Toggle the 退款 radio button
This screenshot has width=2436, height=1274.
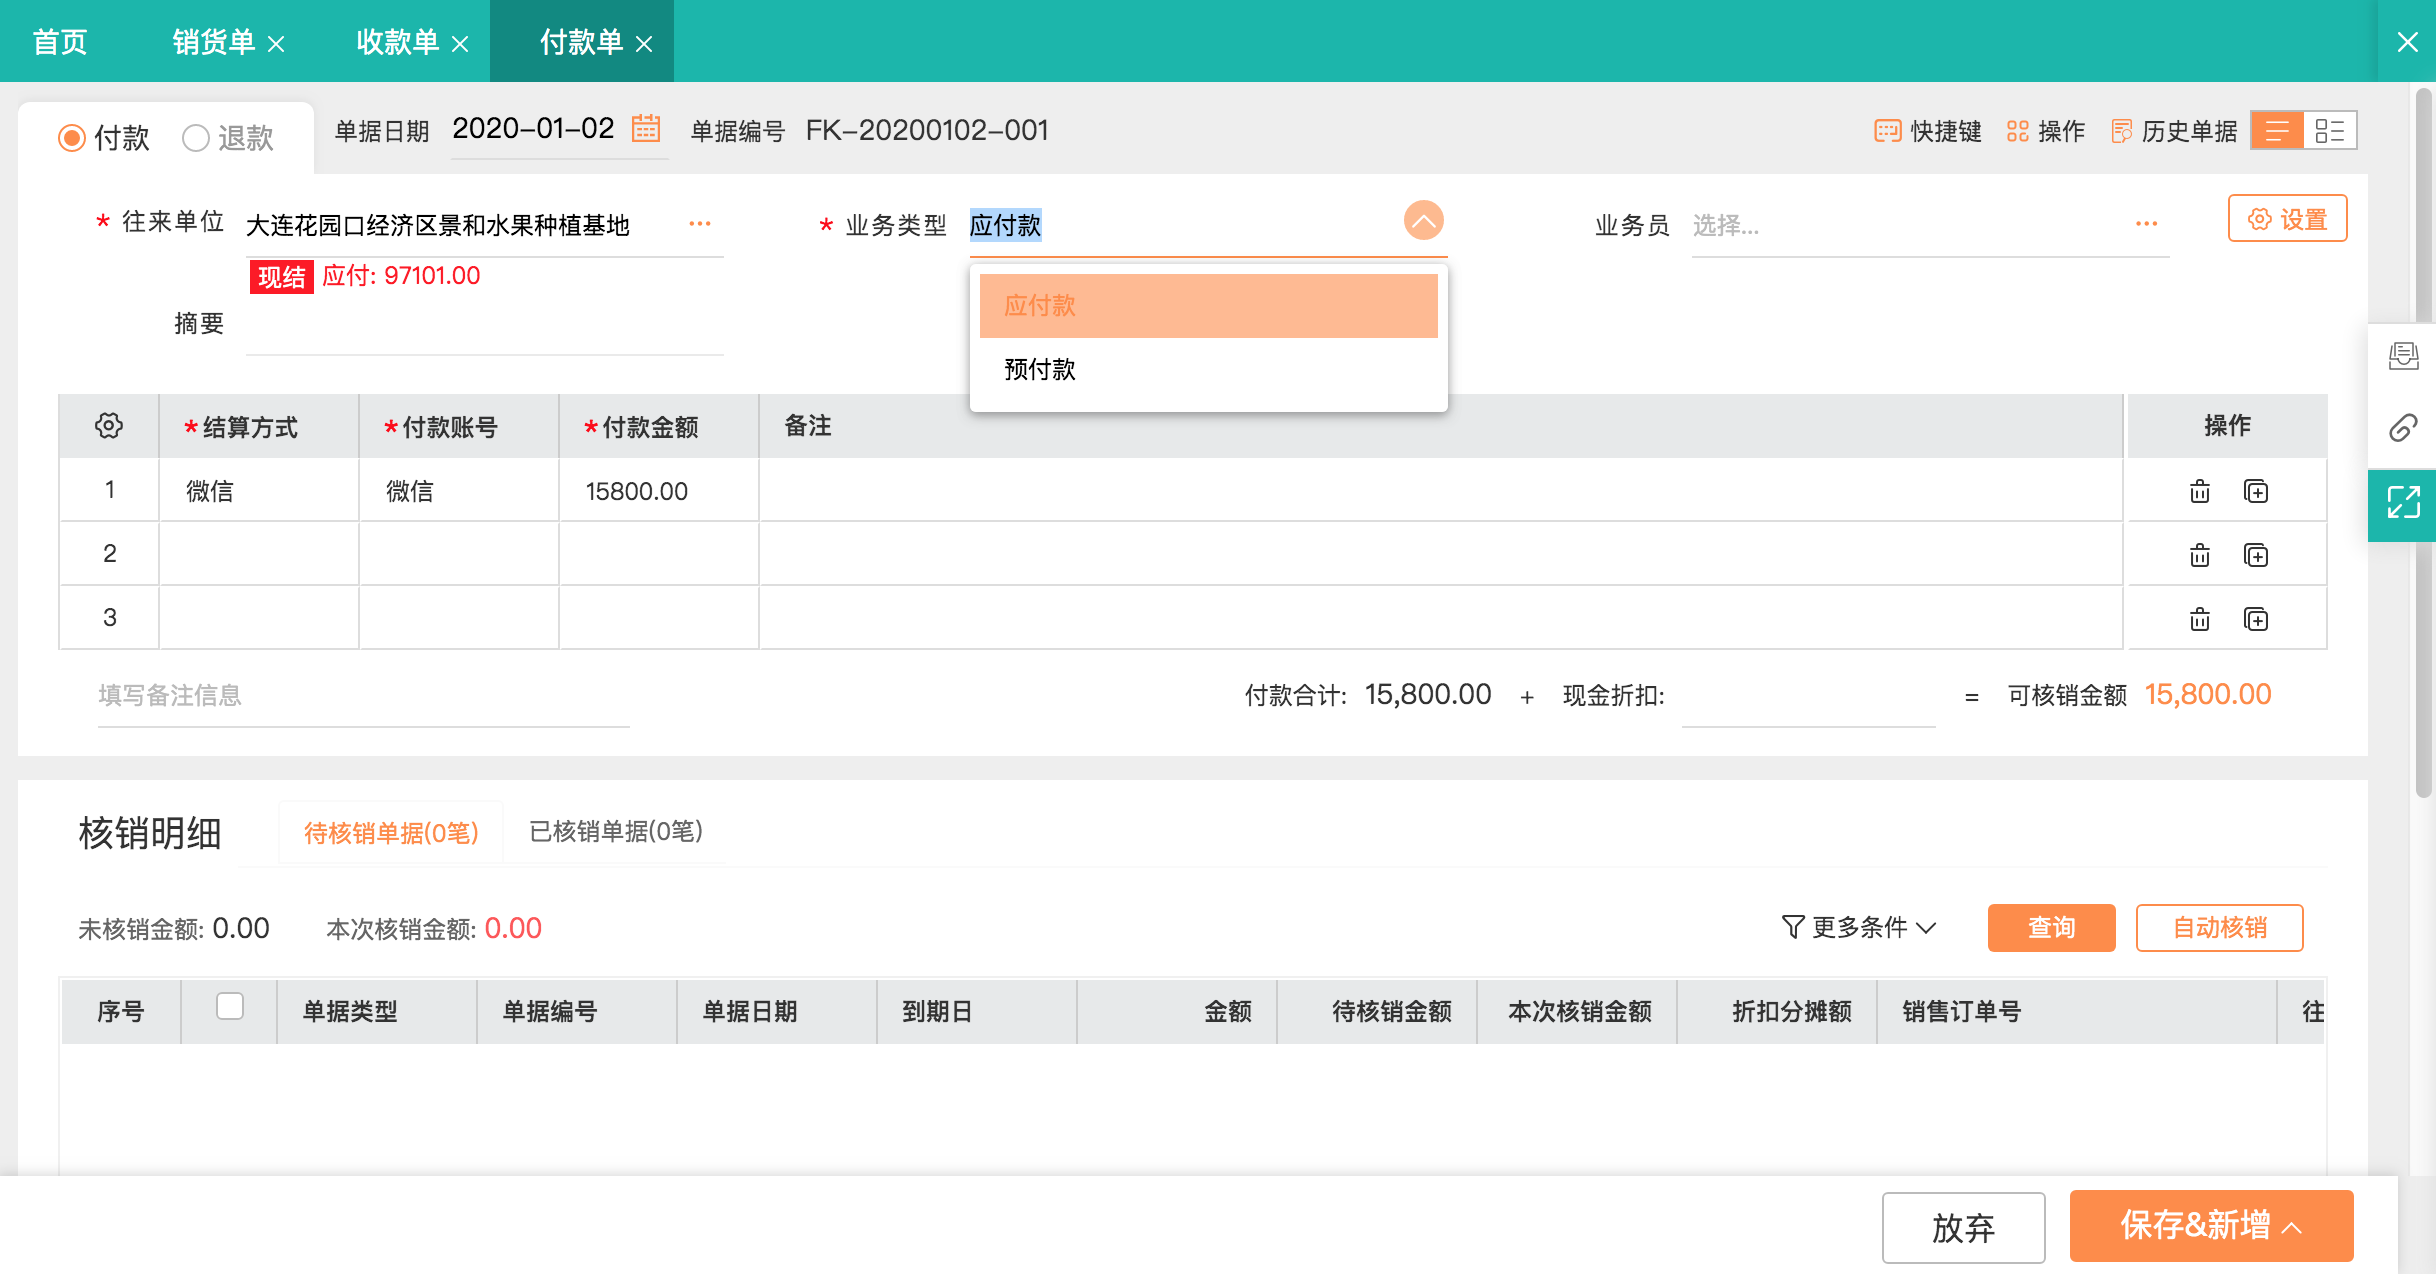[197, 135]
